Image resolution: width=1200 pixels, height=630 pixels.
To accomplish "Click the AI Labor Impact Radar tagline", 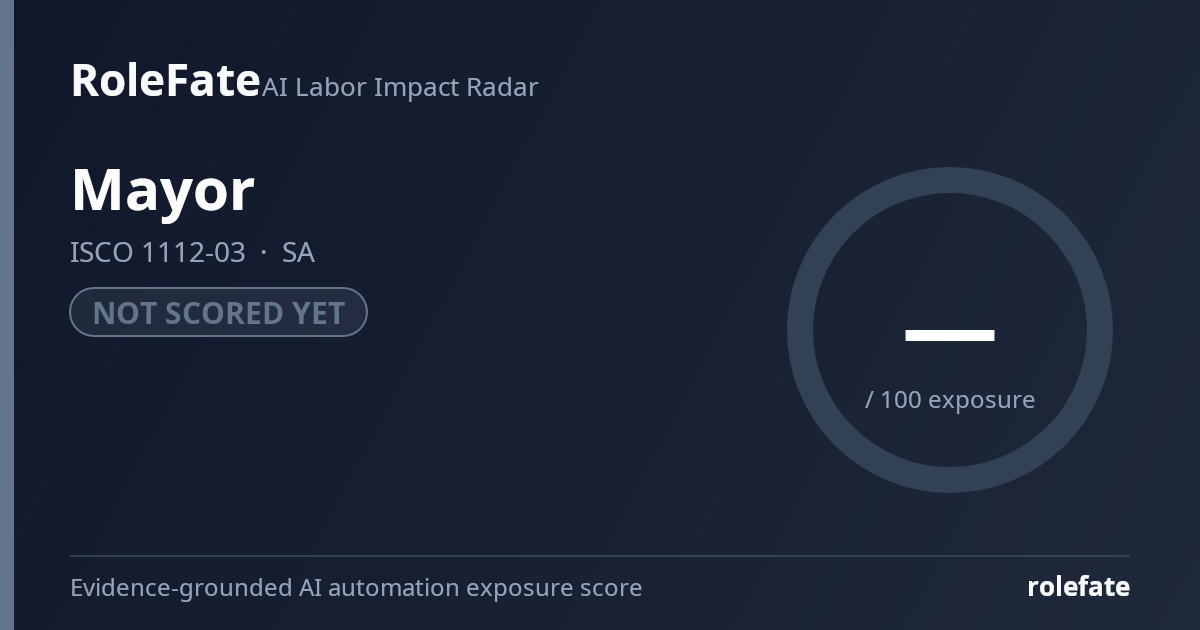I will tap(400, 87).
